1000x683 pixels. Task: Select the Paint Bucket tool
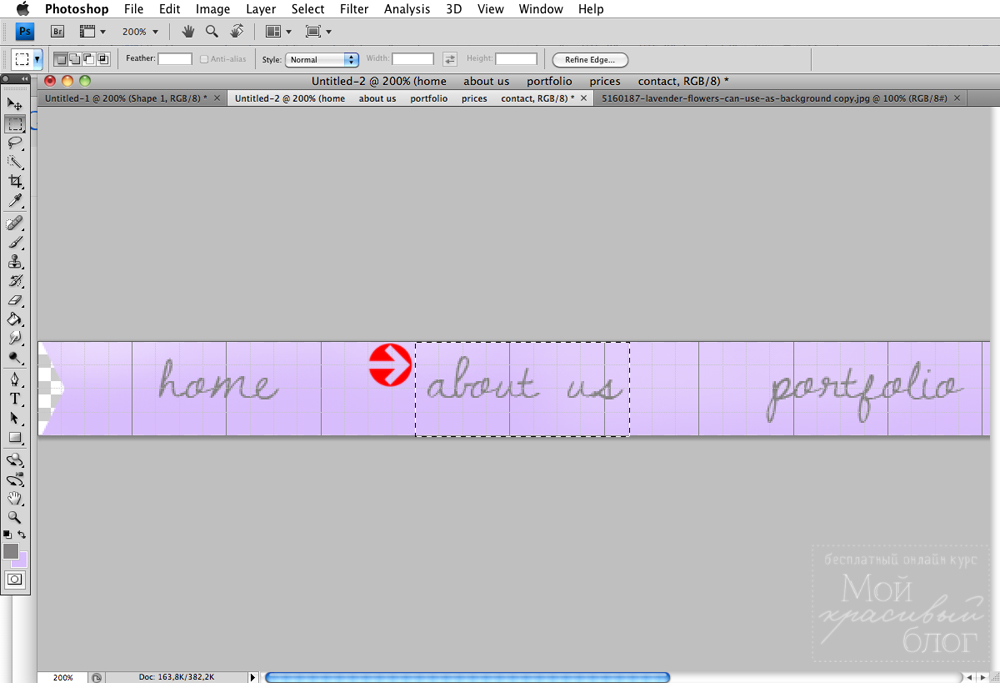[15, 319]
